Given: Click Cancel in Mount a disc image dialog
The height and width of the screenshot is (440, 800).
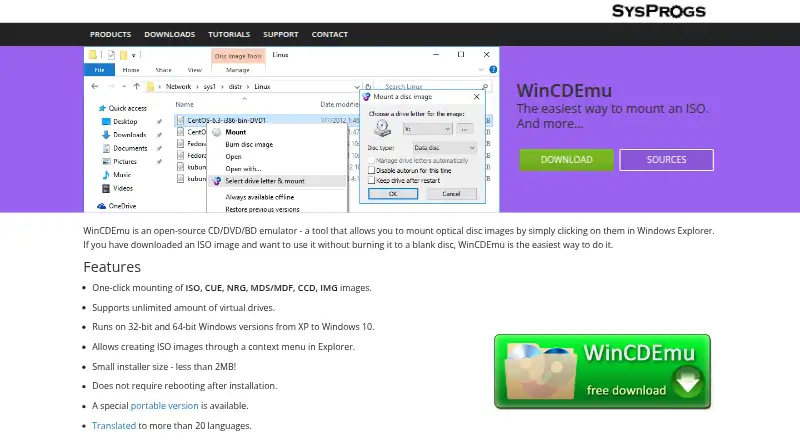Looking at the screenshot, I should (x=451, y=194).
